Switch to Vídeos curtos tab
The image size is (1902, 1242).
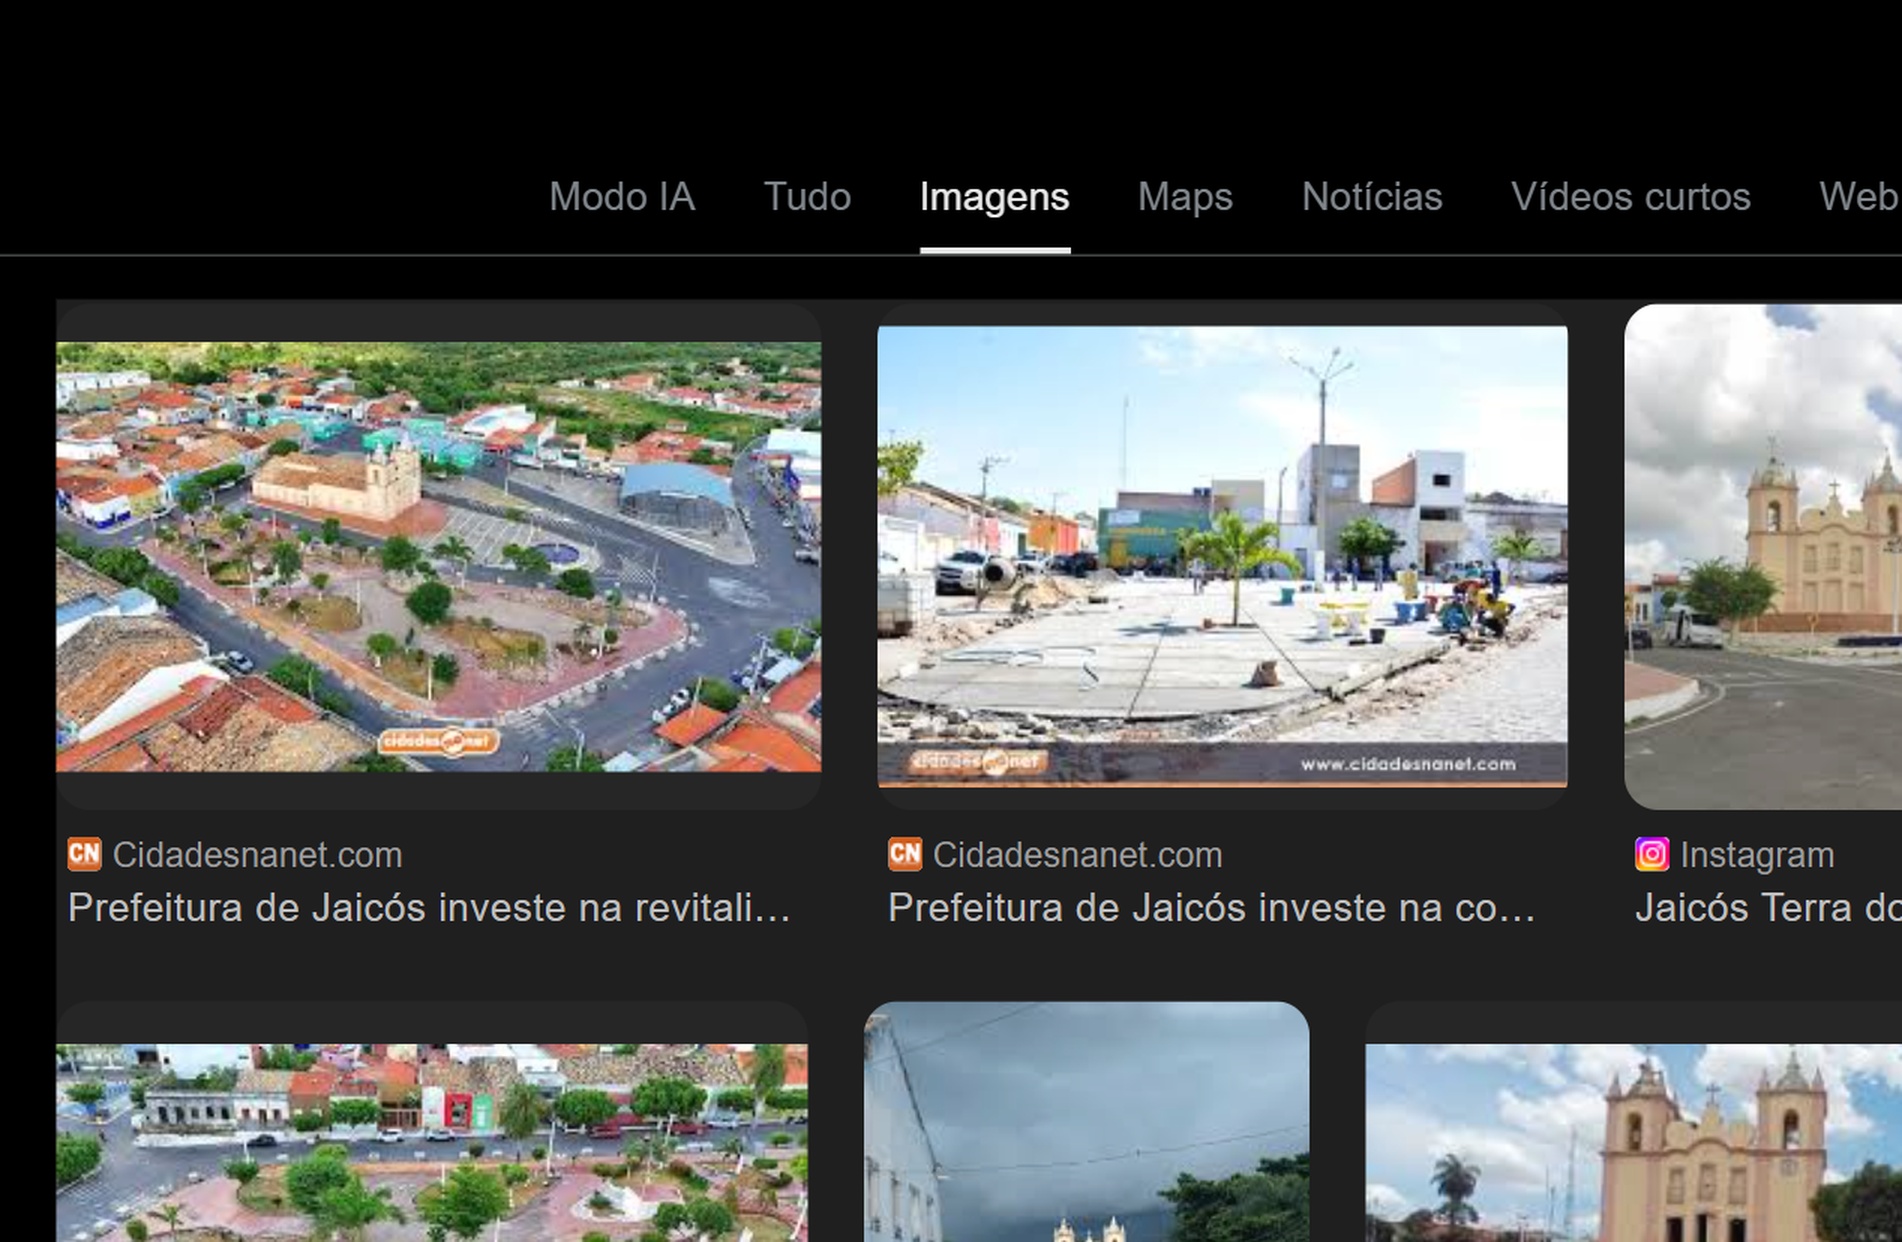pyautogui.click(x=1630, y=197)
